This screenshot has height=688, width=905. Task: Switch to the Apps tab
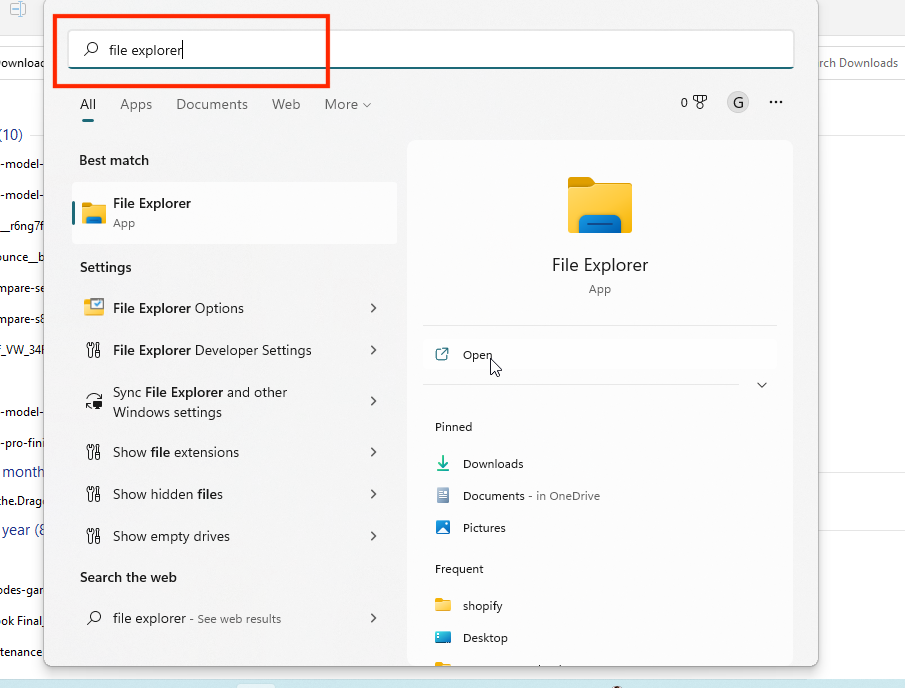pyautogui.click(x=136, y=104)
